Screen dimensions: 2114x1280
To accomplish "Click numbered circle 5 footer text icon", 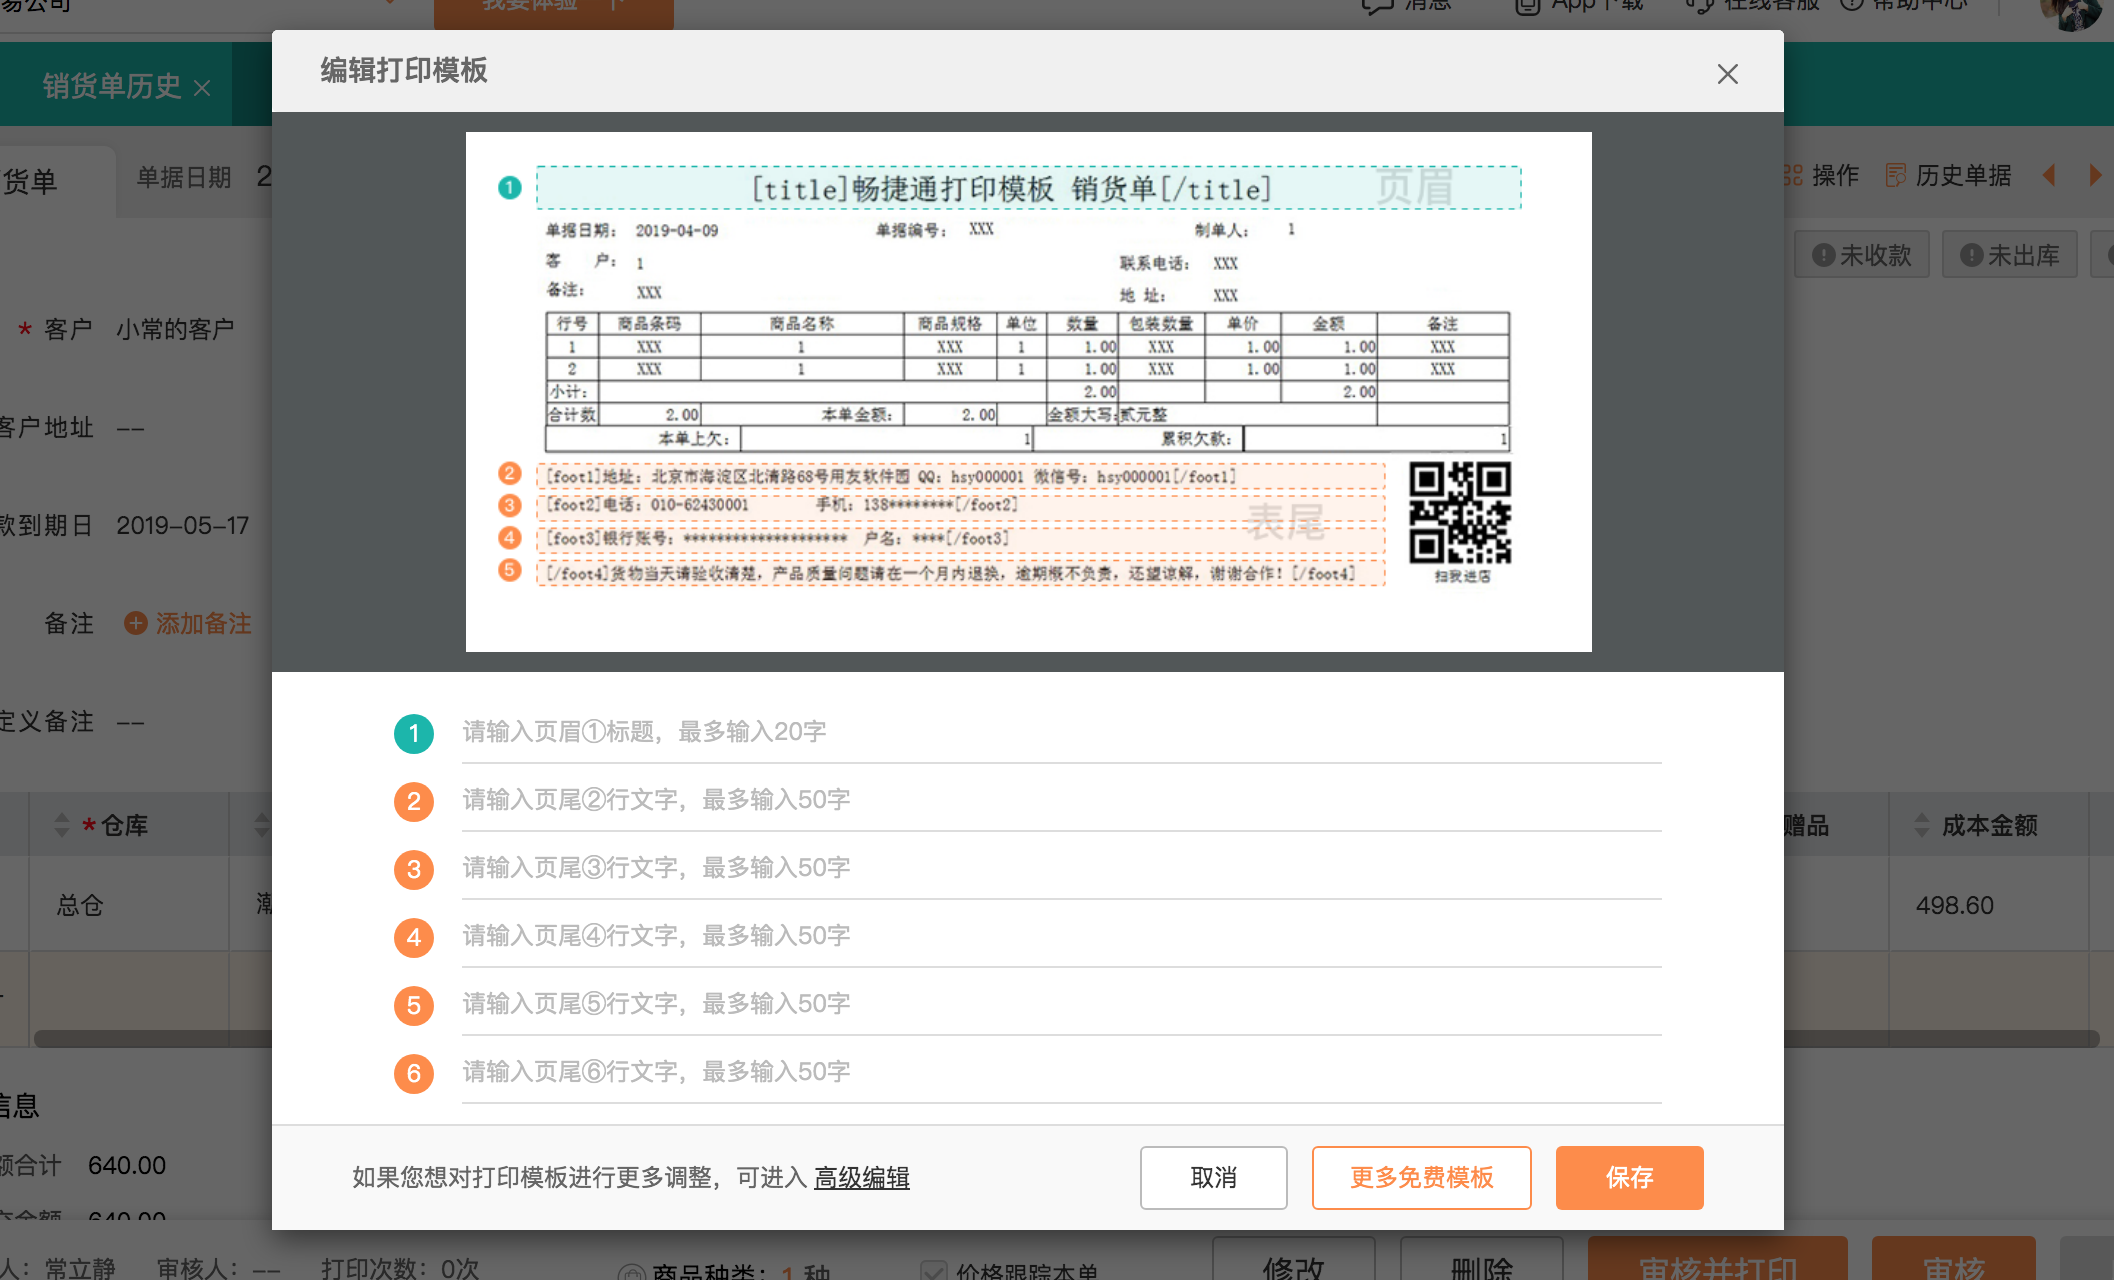I will [x=418, y=1002].
